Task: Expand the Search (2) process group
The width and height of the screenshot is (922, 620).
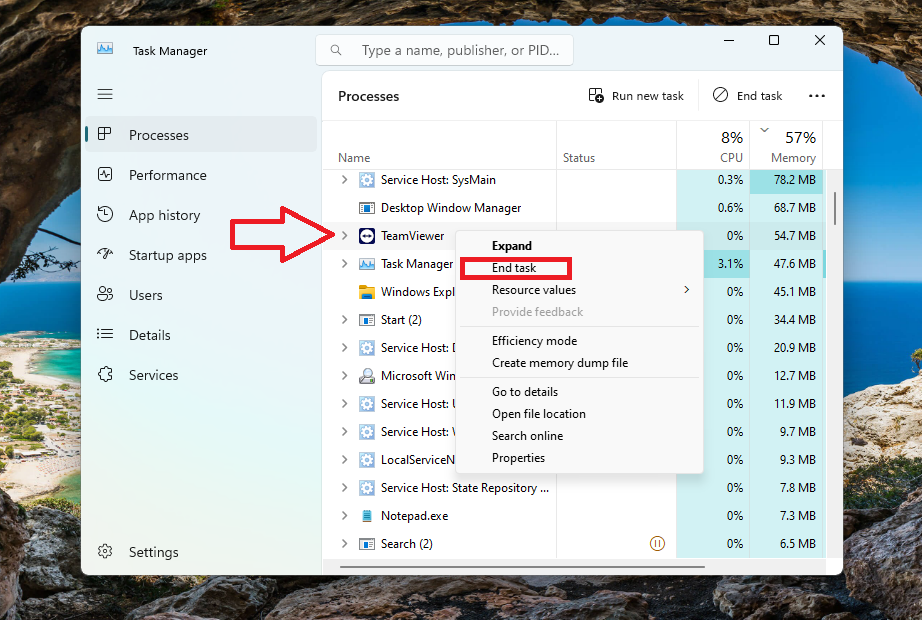Action: (x=345, y=544)
